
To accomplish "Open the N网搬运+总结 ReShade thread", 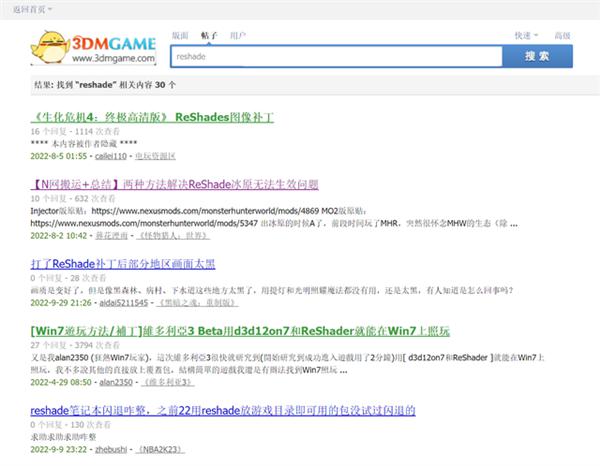I will pyautogui.click(x=175, y=184).
